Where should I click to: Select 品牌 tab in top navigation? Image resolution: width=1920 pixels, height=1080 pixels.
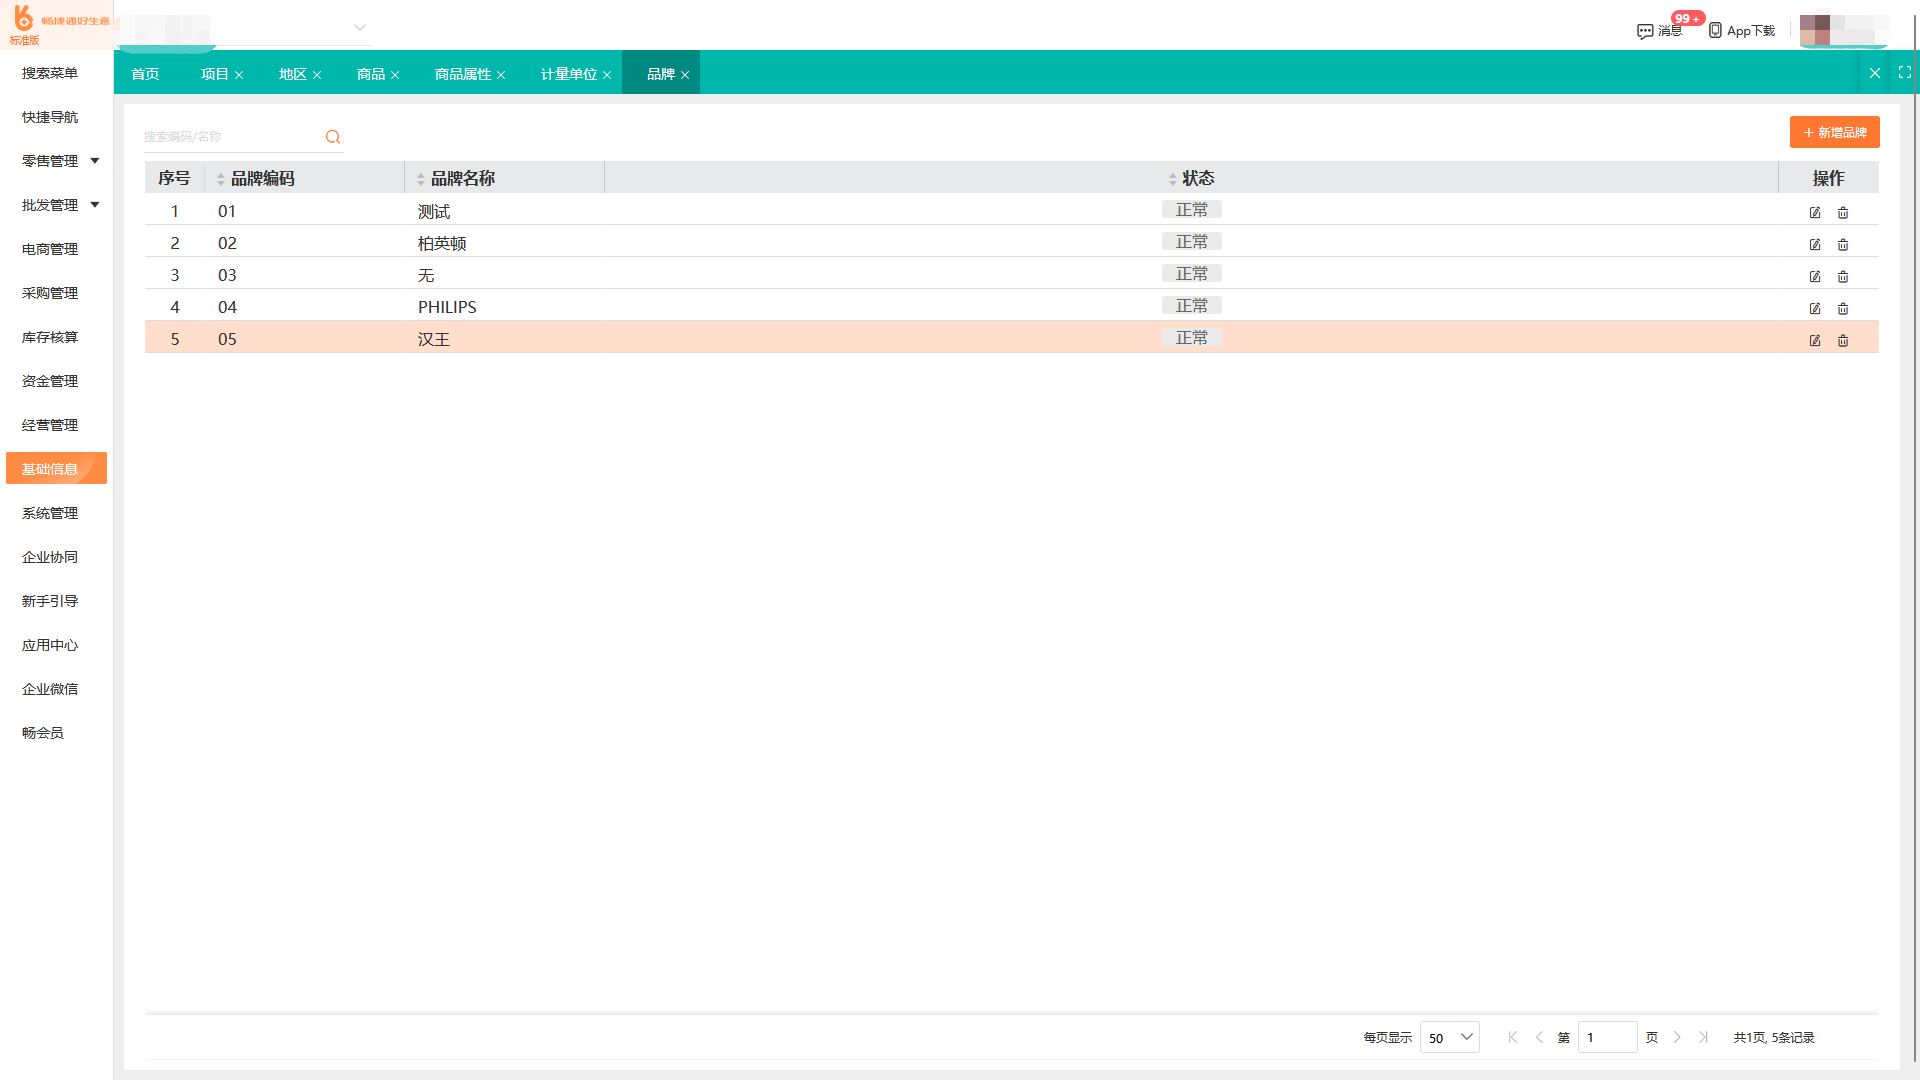662,73
